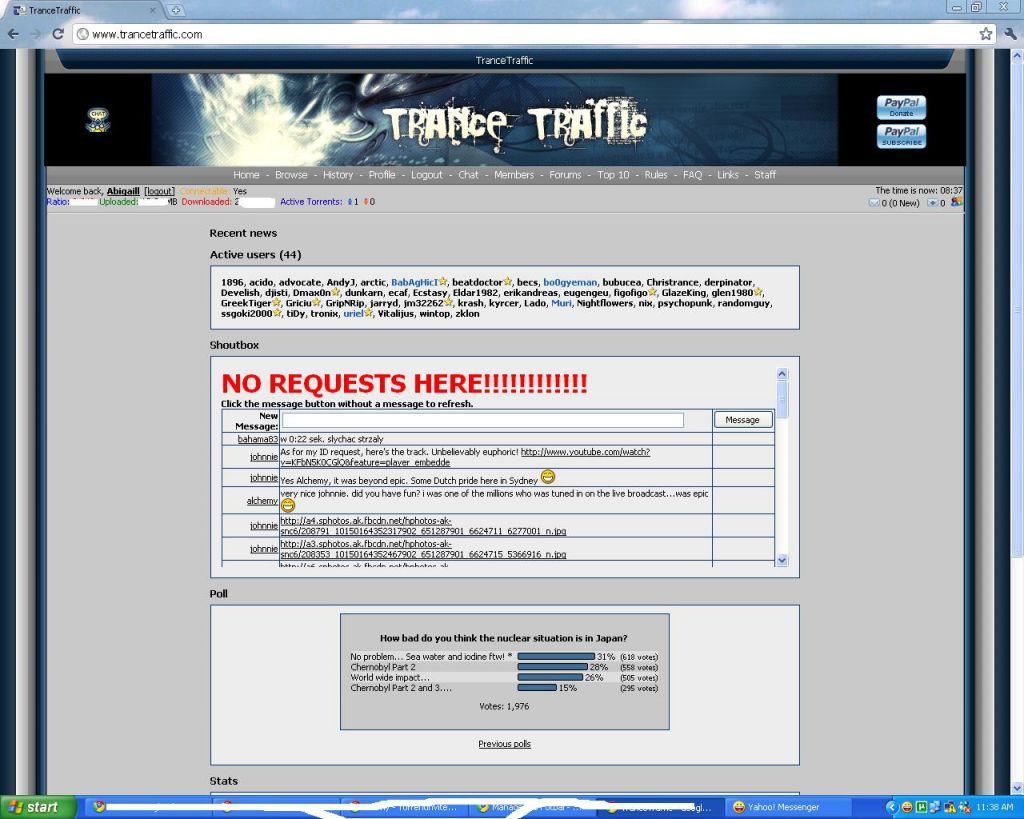Click the New Message text field
The image size is (1024, 819).
point(482,420)
